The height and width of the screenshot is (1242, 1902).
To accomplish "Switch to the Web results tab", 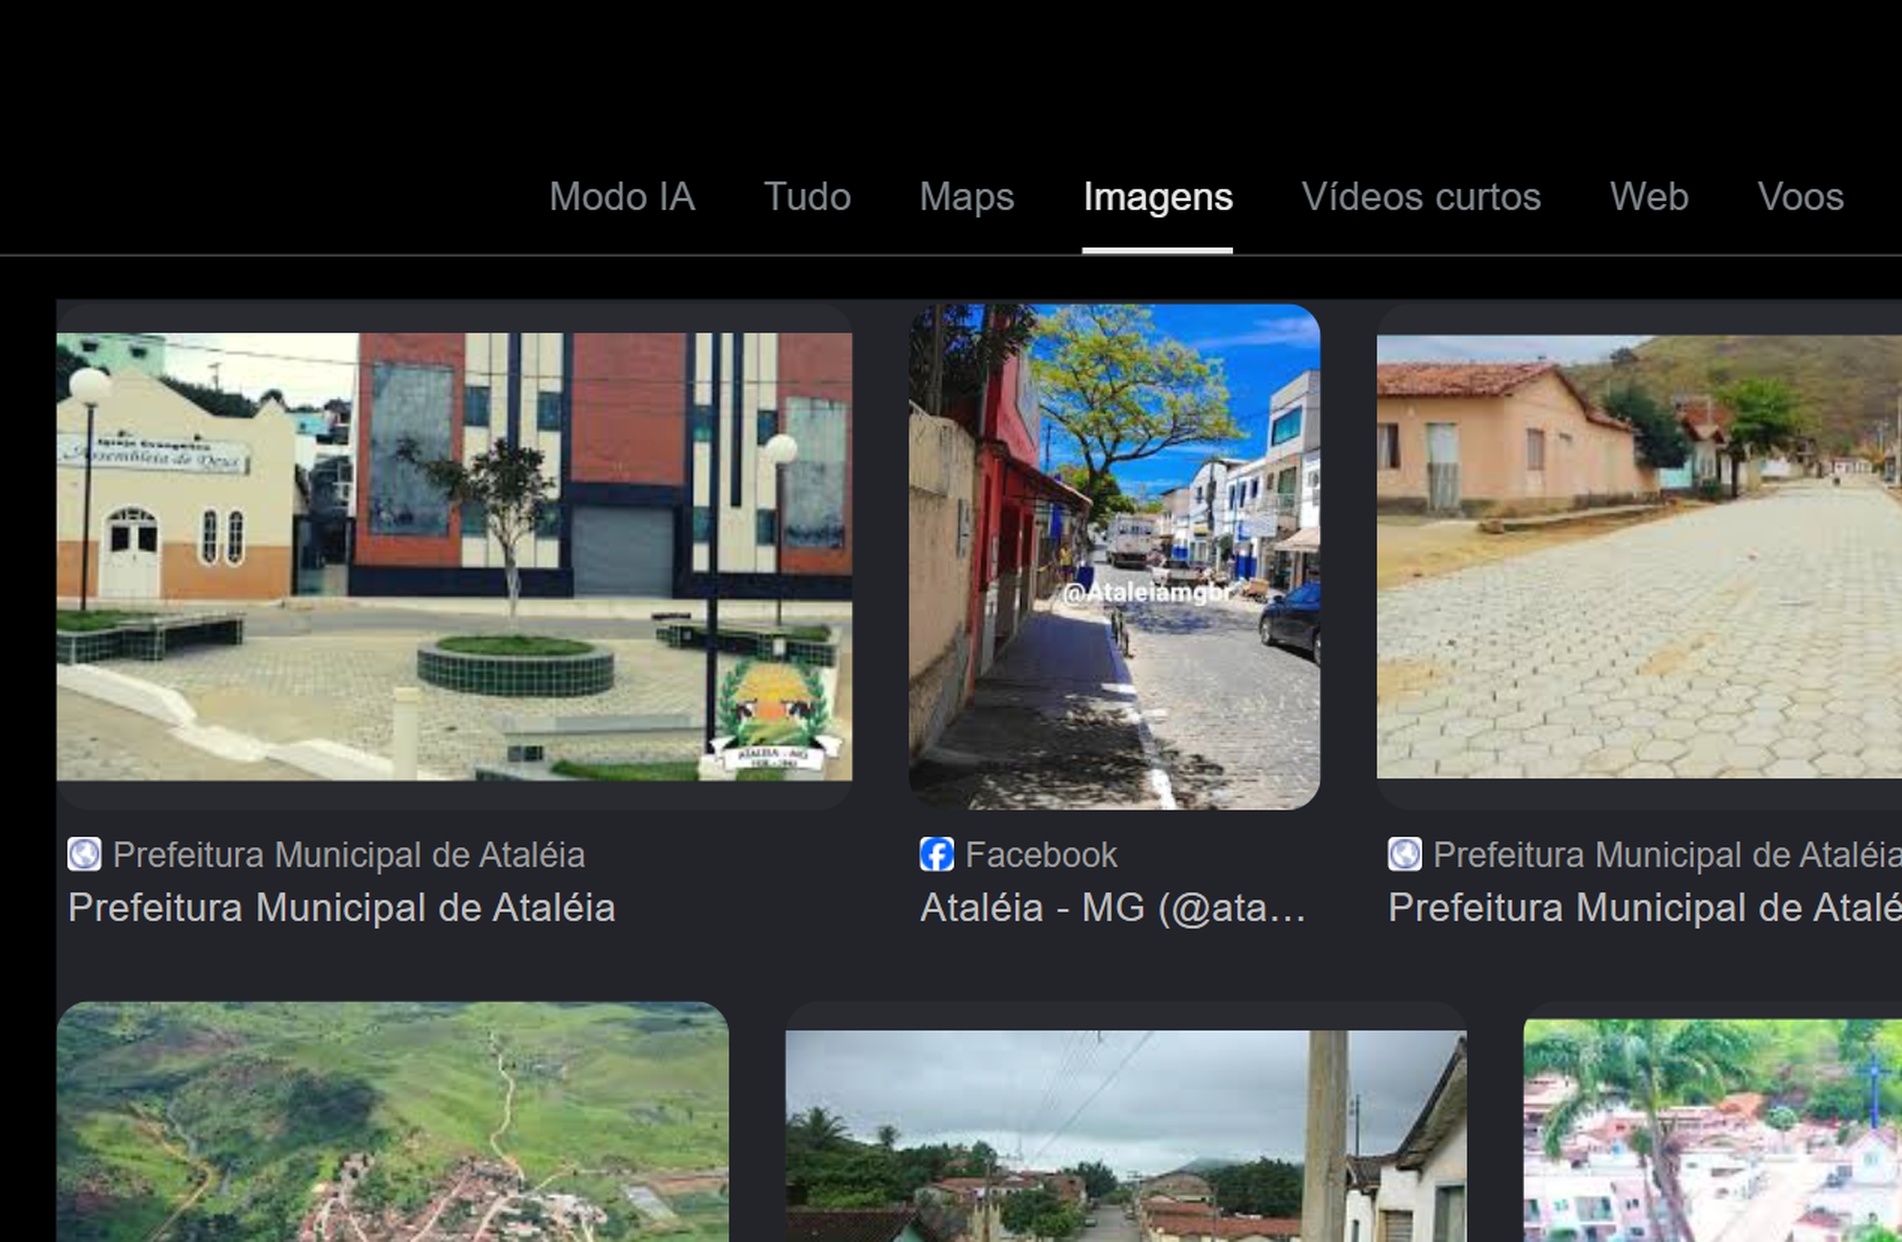I will (1648, 197).
